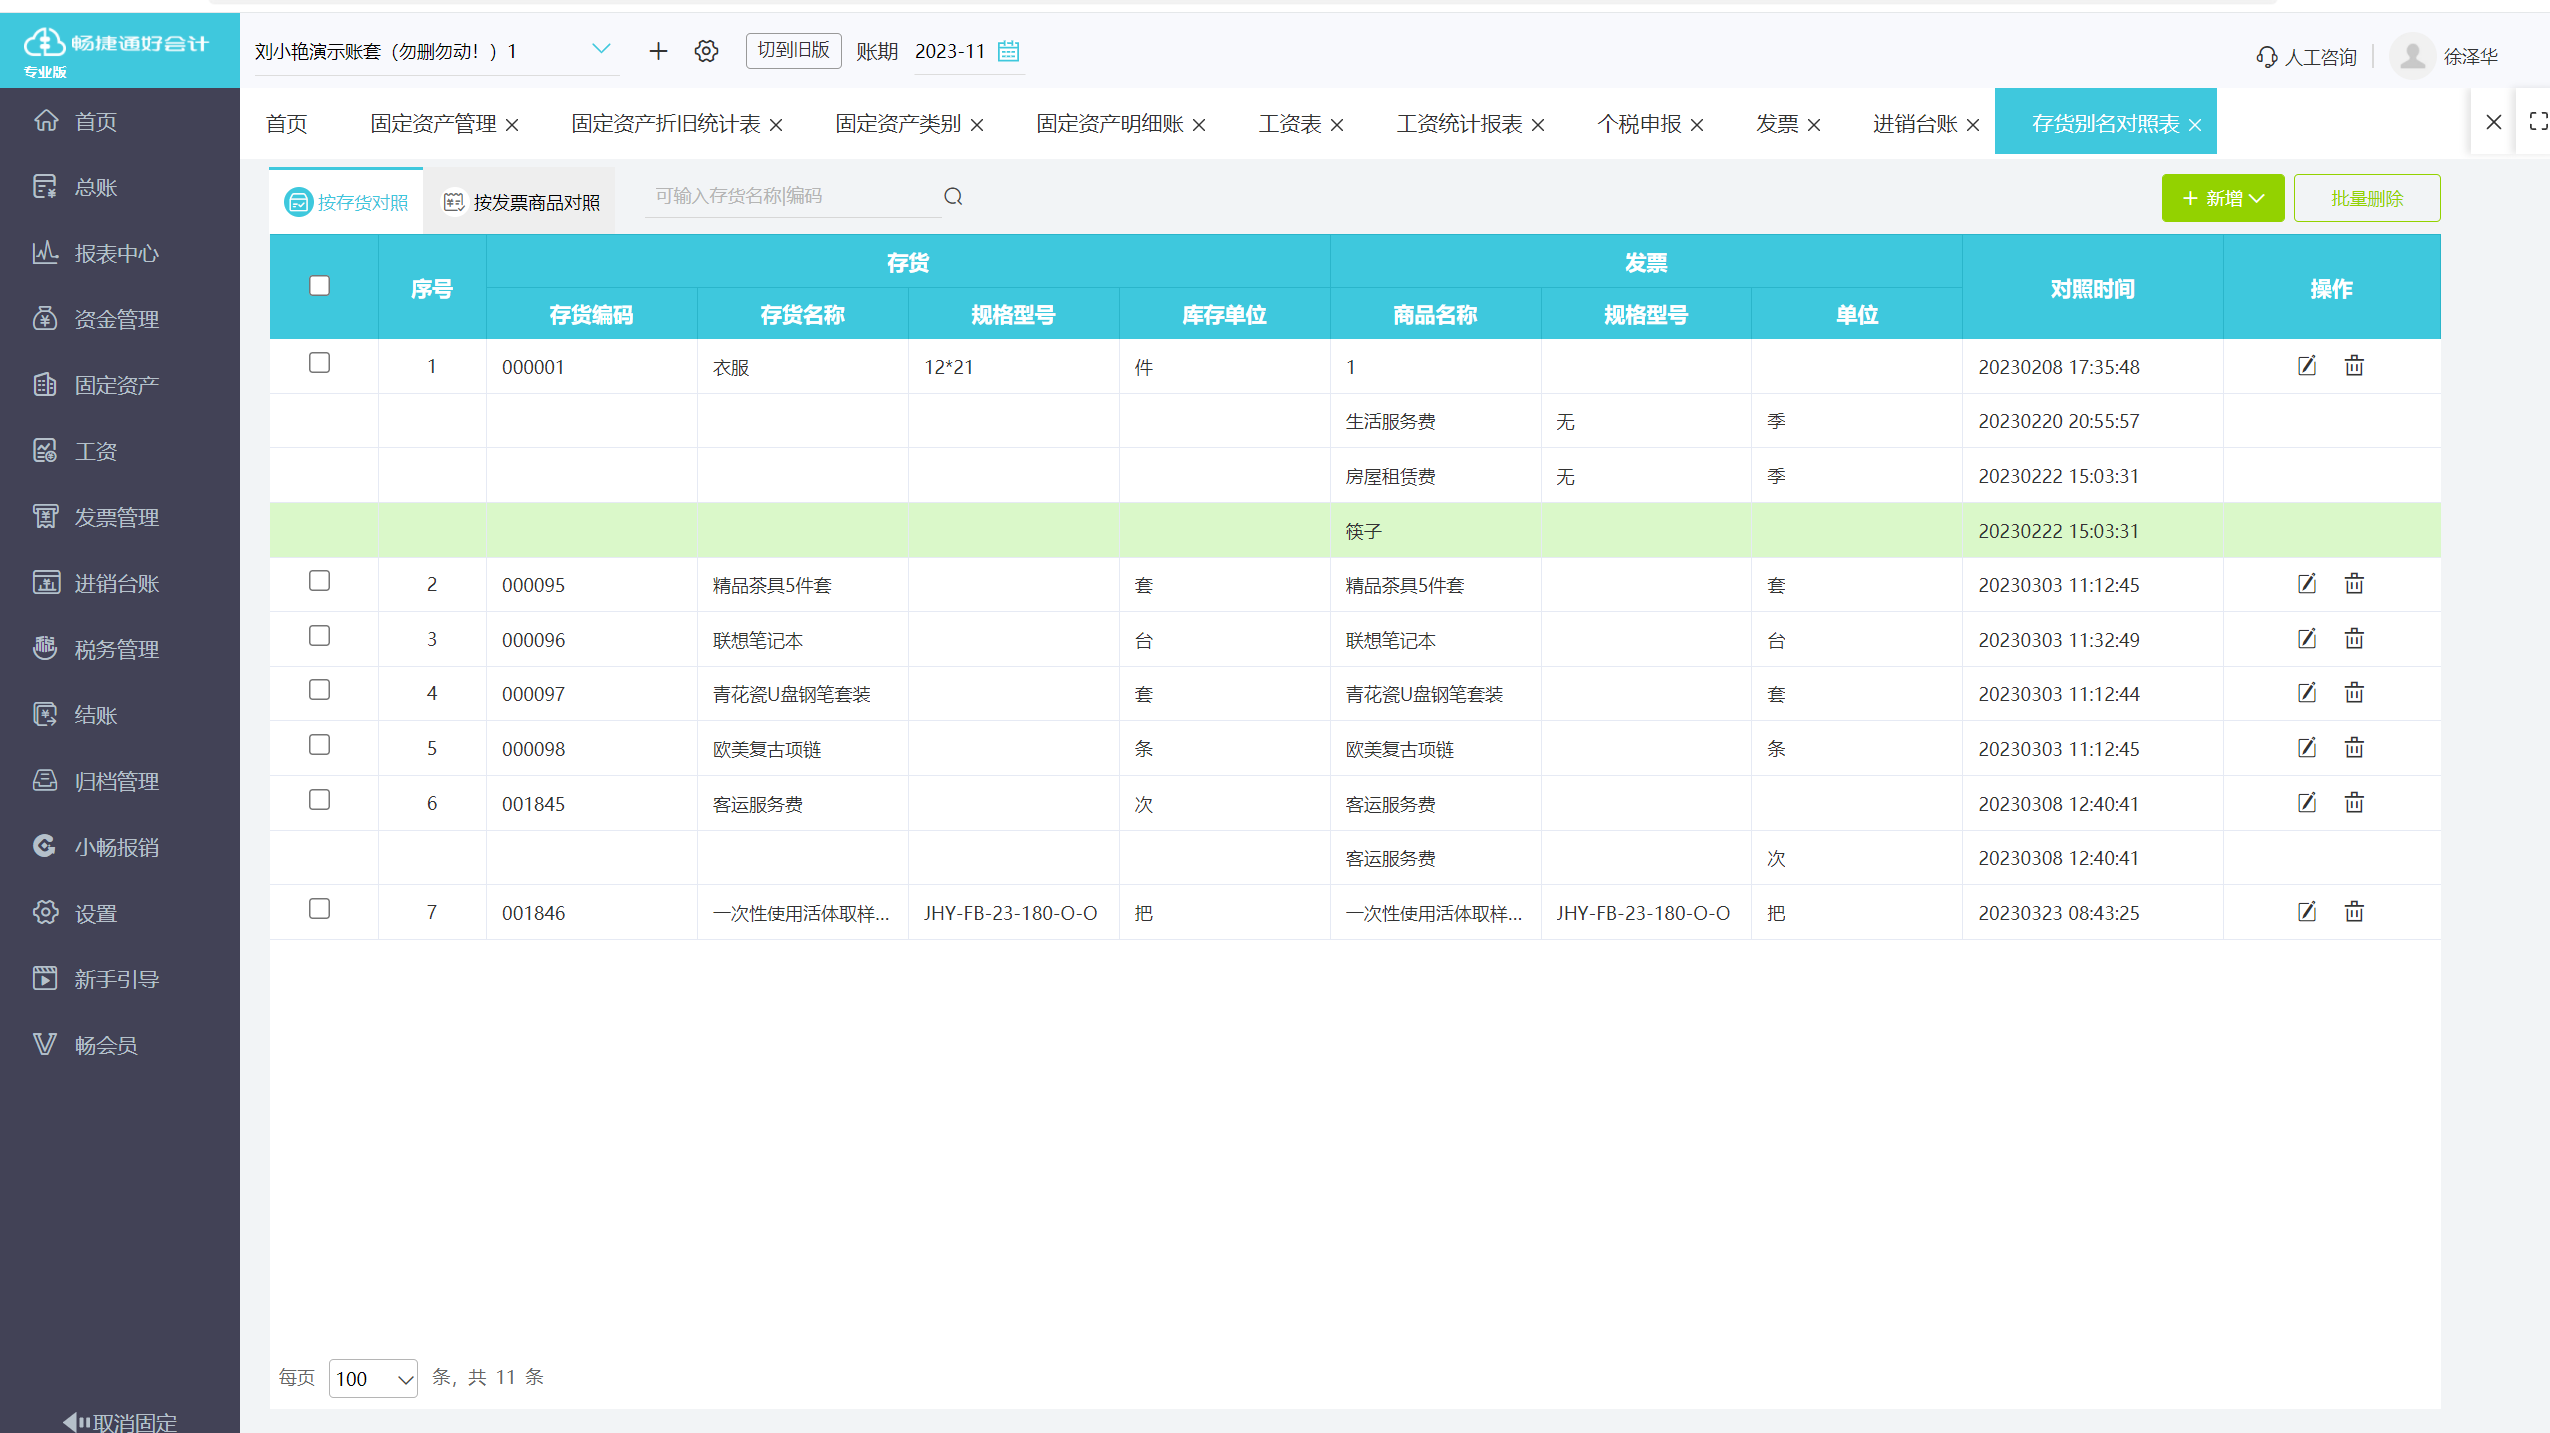This screenshot has width=2550, height=1433.
Task: Click delete icon for row 000097
Action: tap(2354, 694)
